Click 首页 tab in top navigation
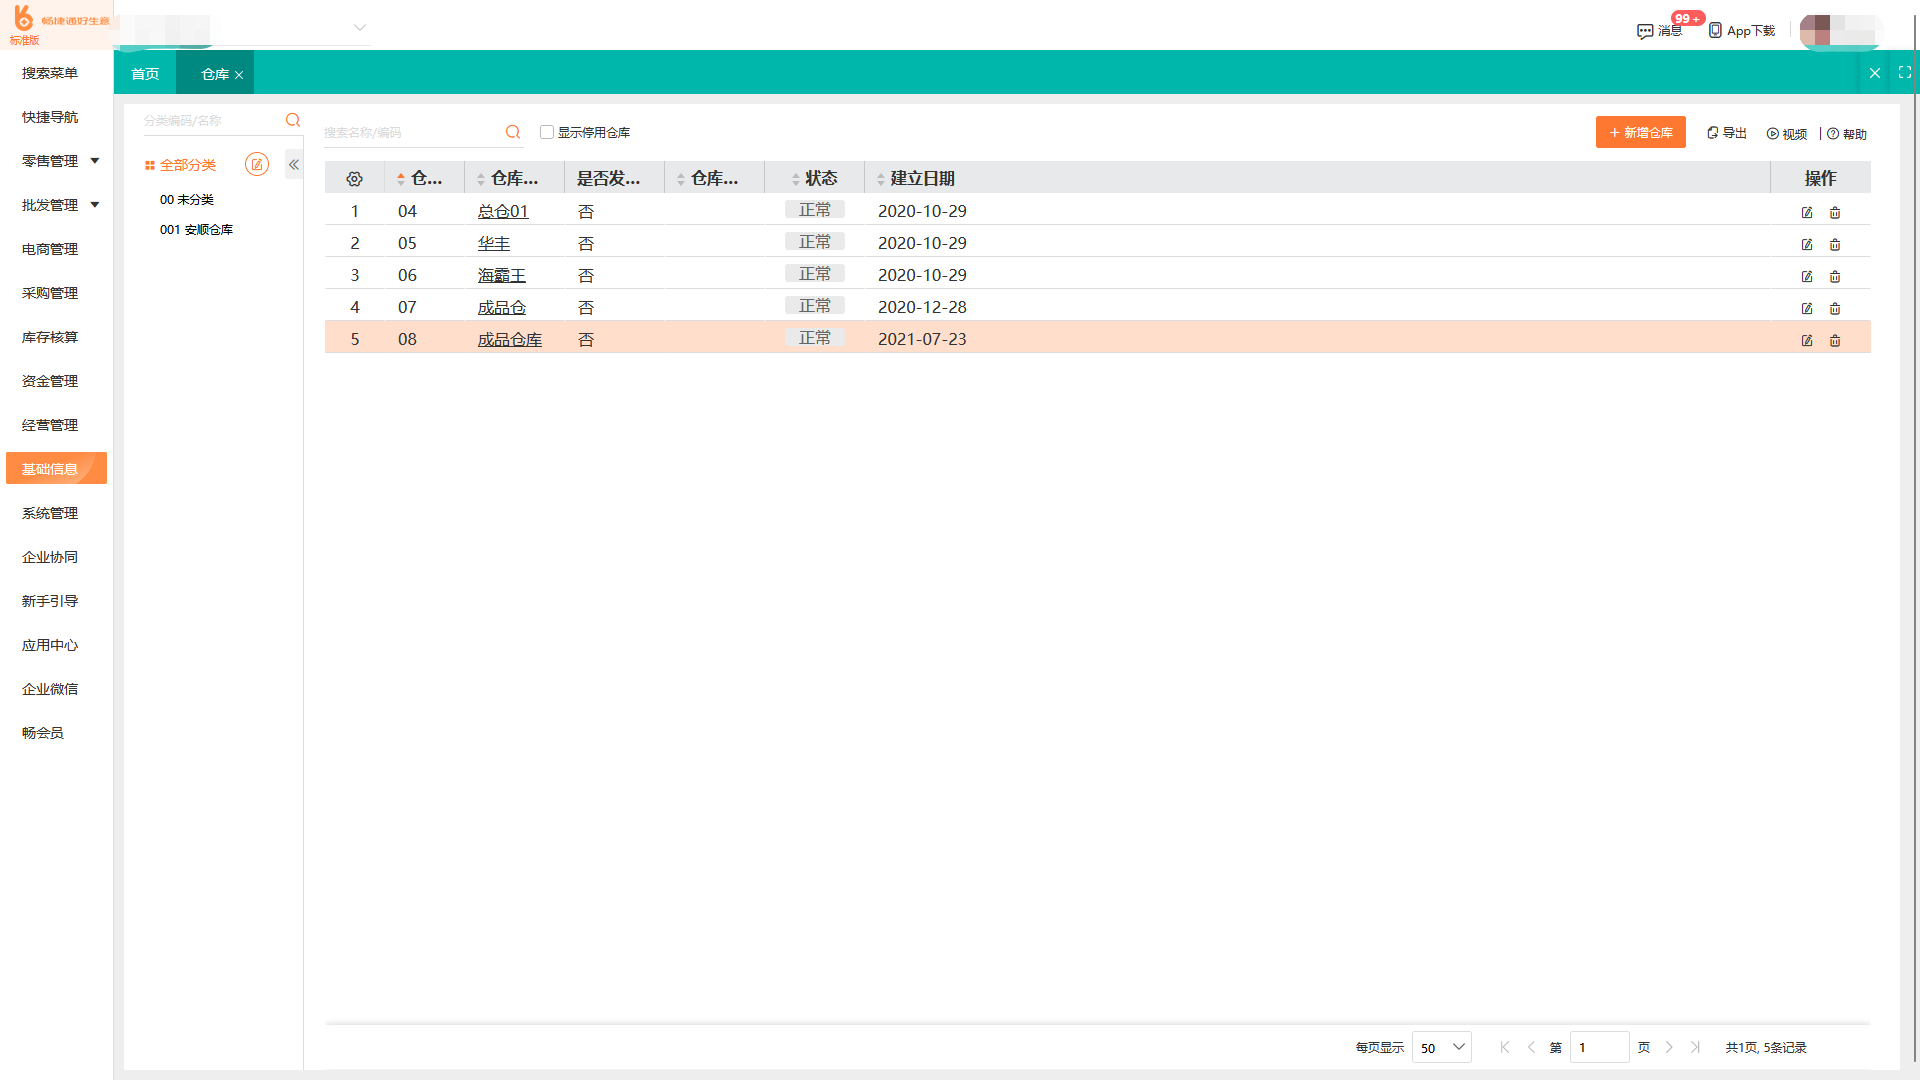The width and height of the screenshot is (1920, 1080). tap(145, 74)
